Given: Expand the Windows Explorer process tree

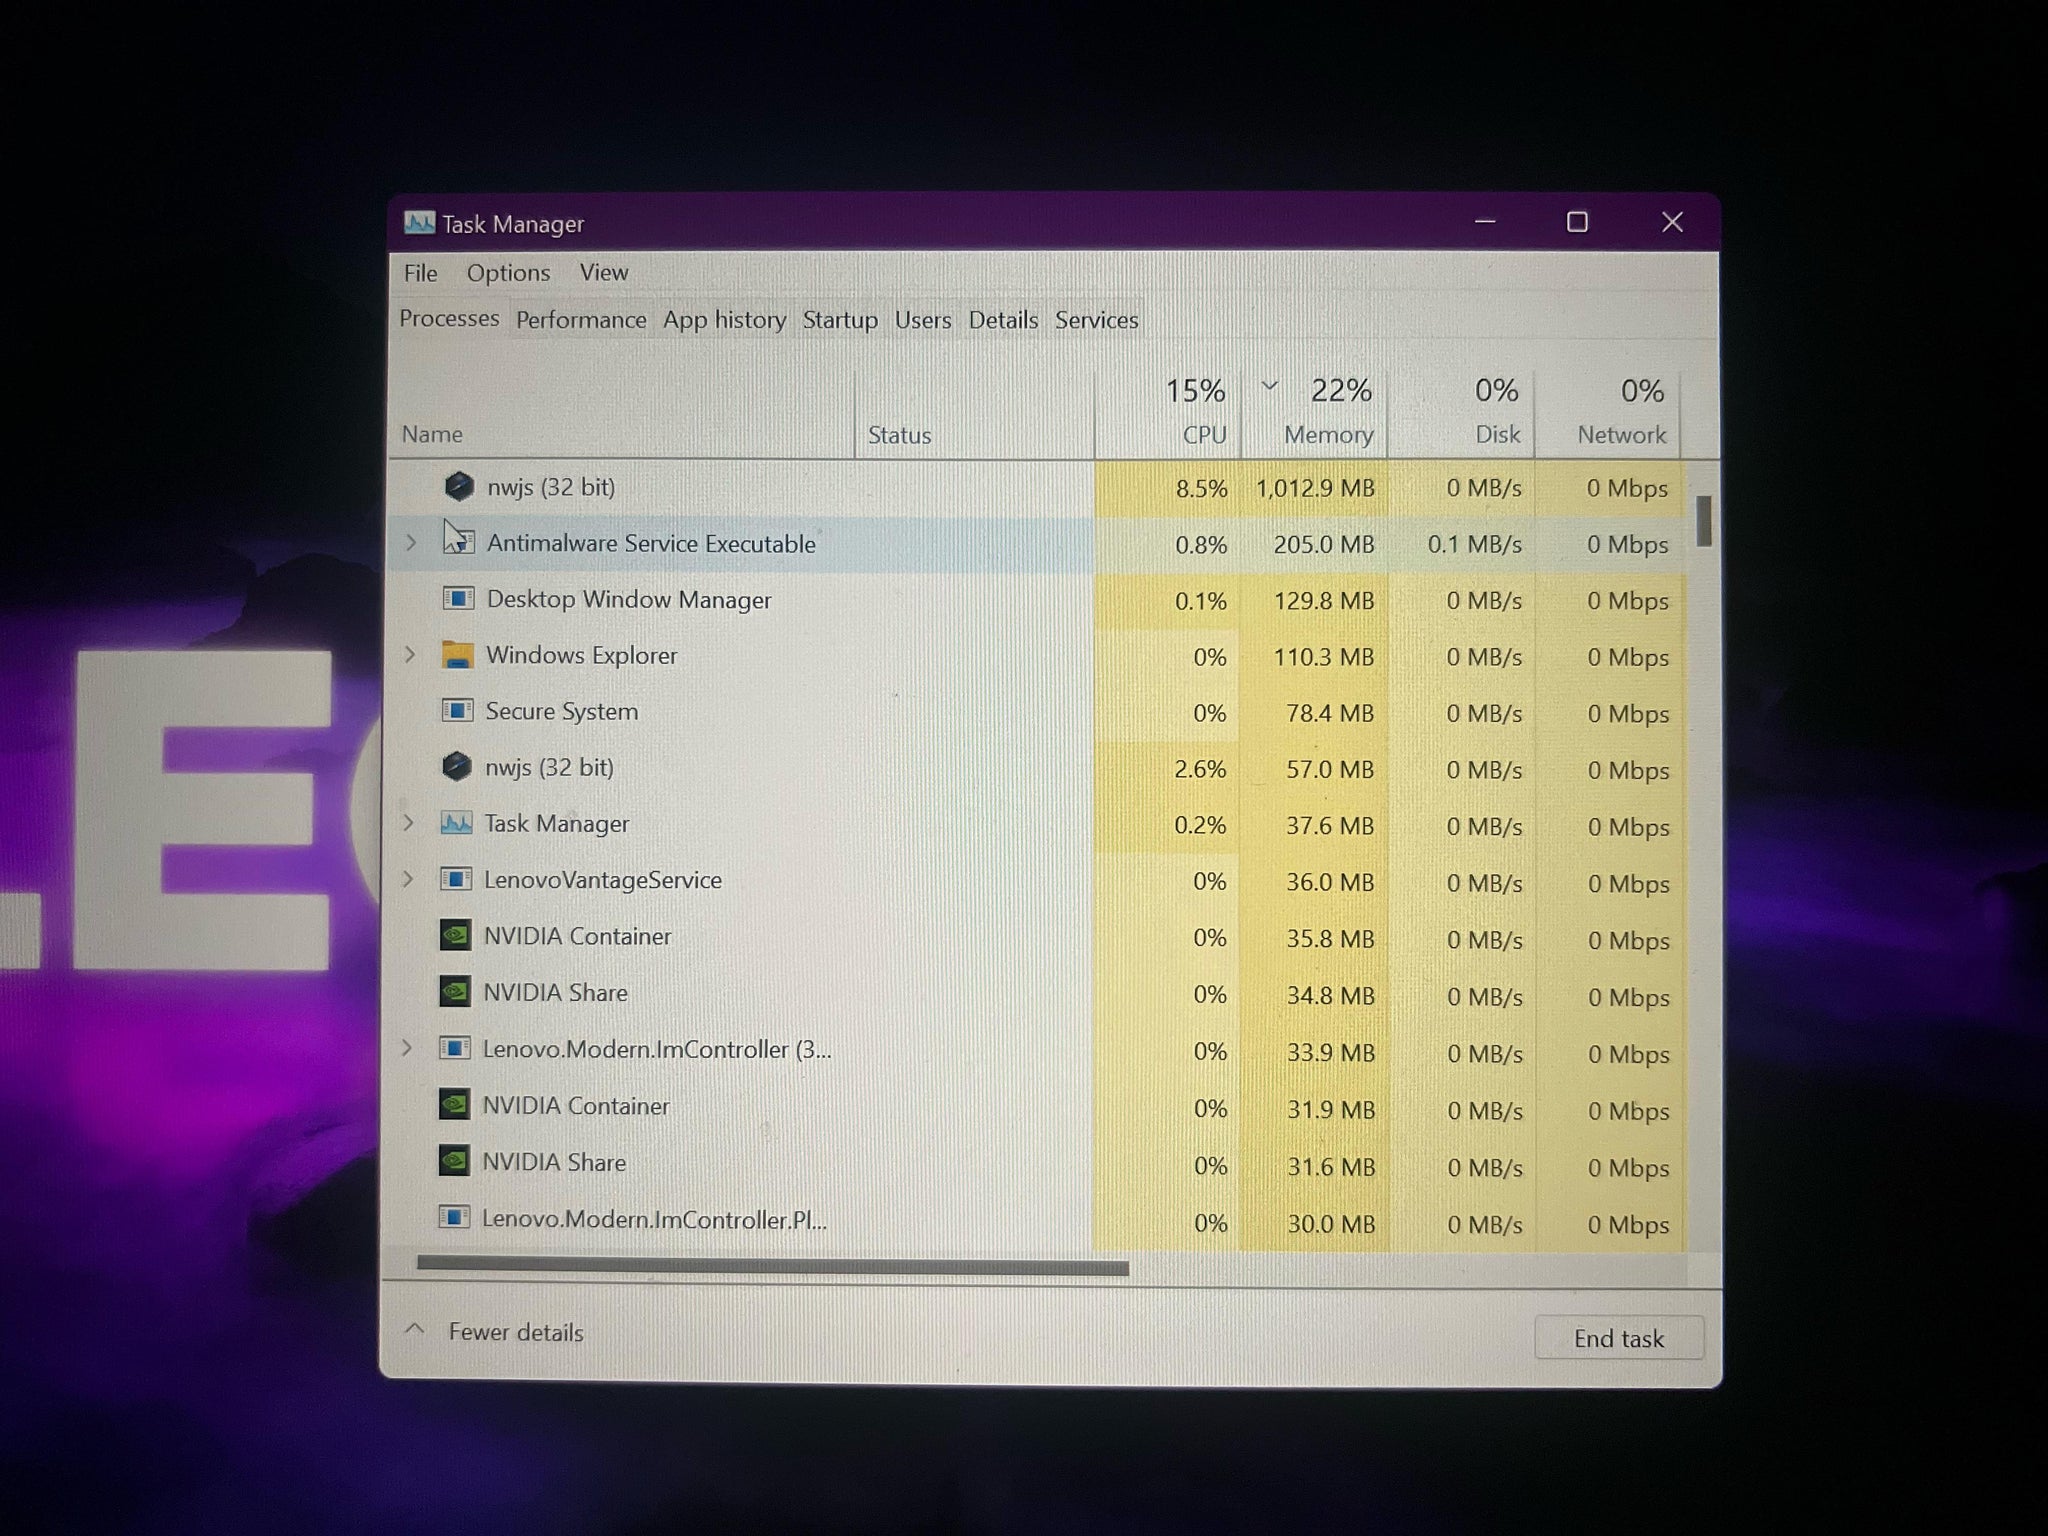Looking at the screenshot, I should coord(408,657).
